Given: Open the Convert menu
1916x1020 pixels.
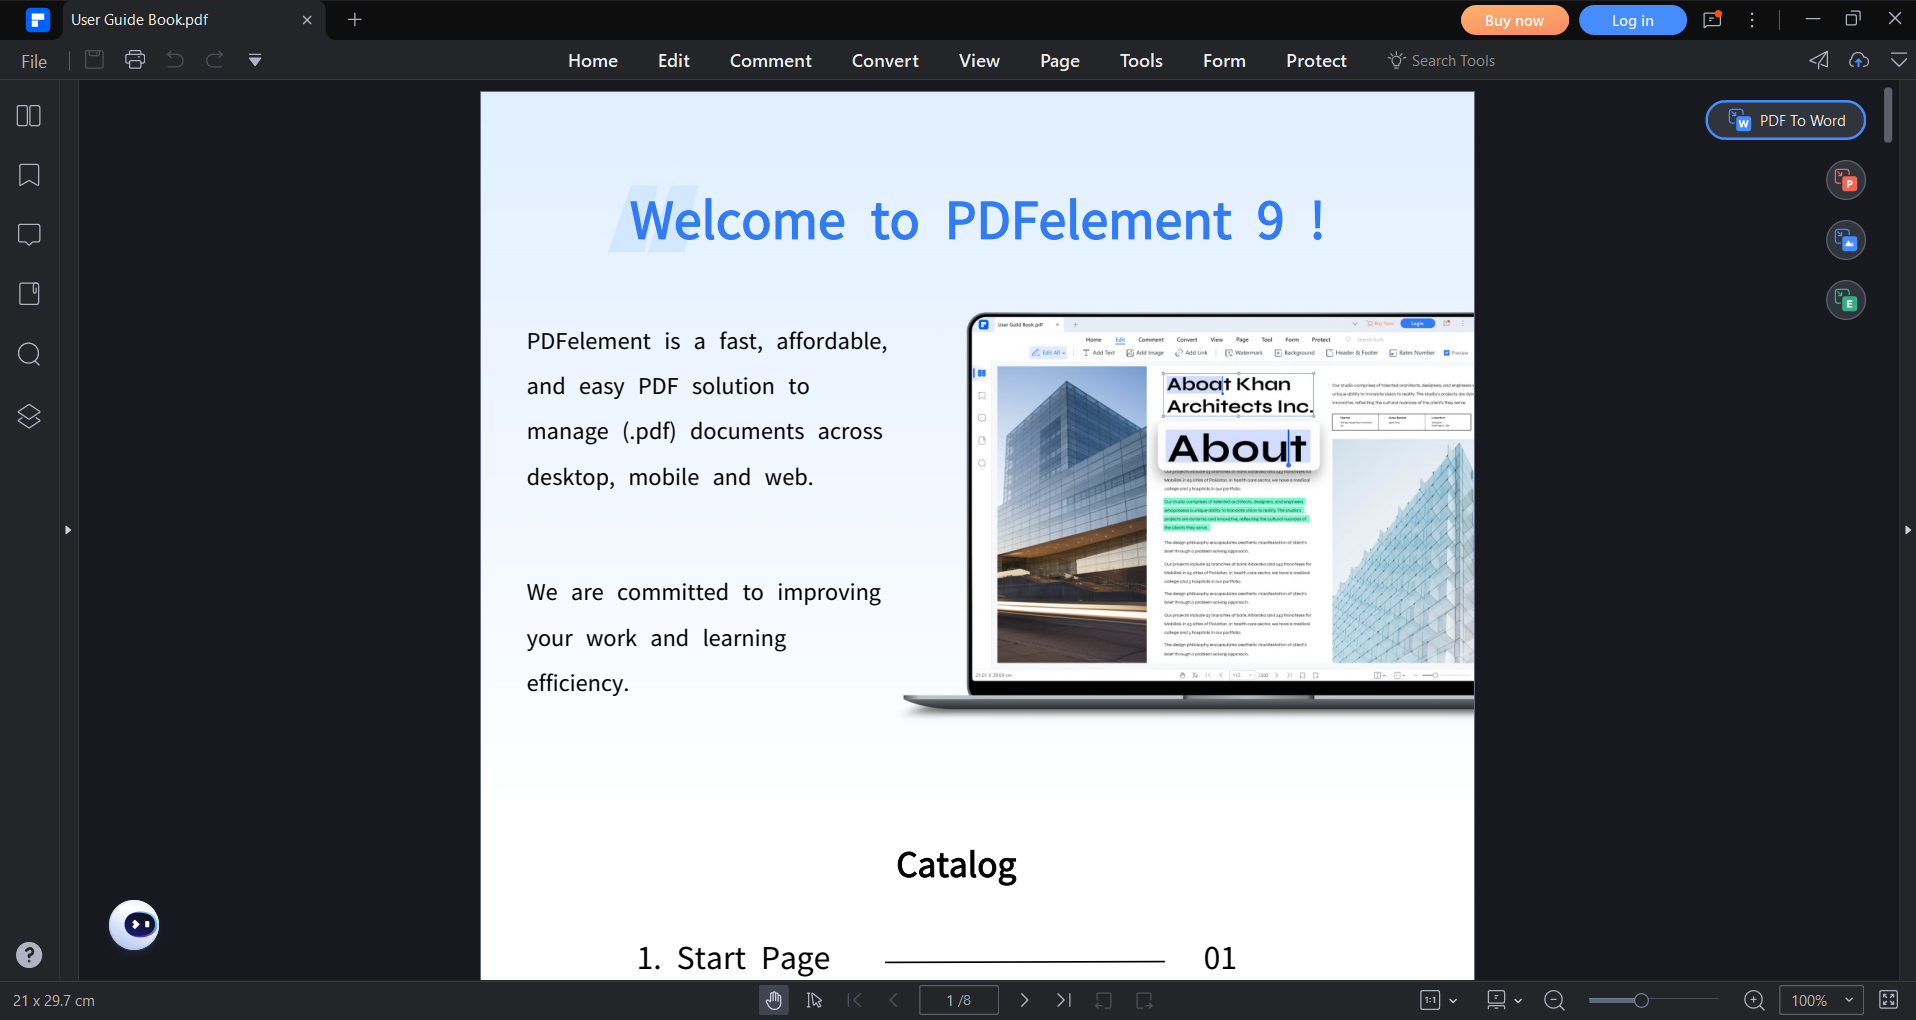Looking at the screenshot, I should (884, 60).
